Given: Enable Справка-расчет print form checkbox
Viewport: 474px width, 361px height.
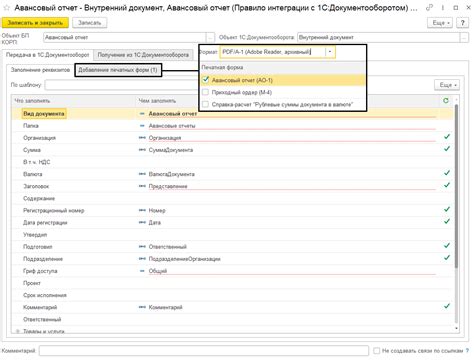Looking at the screenshot, I should (x=206, y=105).
